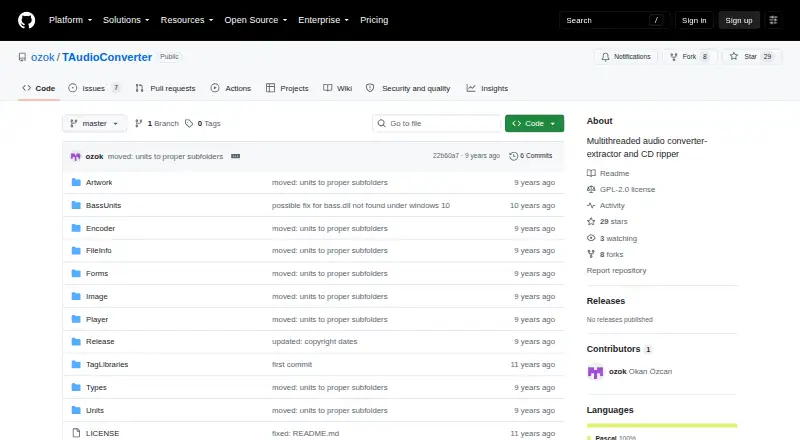This screenshot has height=440, width=800.
Task: Open the Releases heading link
Action: (x=606, y=301)
